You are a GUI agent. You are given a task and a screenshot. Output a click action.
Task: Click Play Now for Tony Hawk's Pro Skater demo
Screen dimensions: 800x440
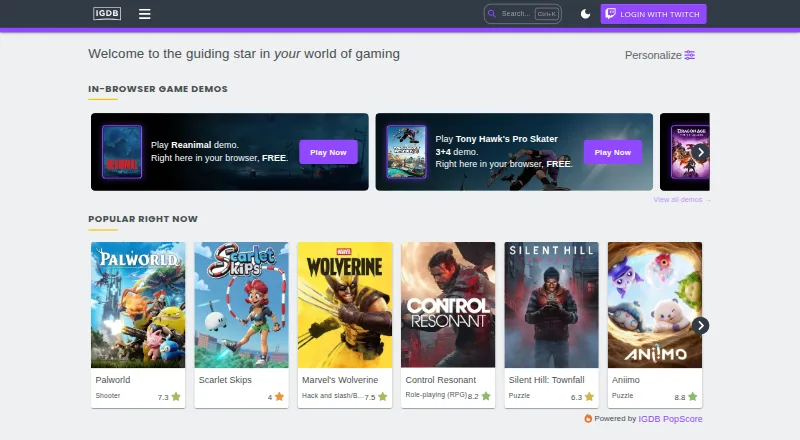pyautogui.click(x=612, y=152)
